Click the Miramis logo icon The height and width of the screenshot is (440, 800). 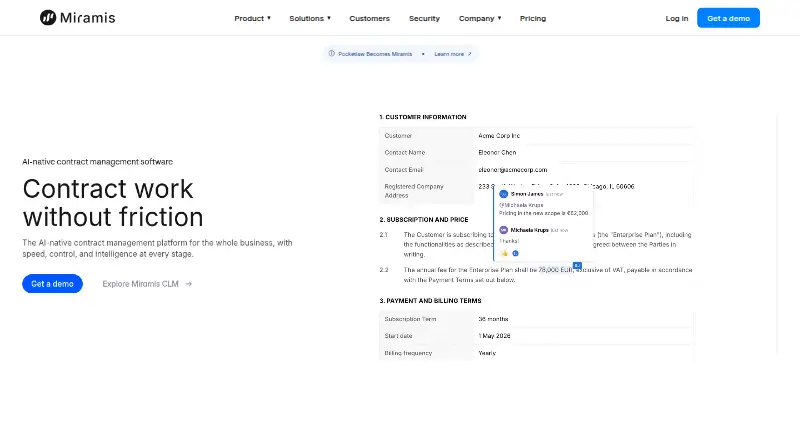(x=48, y=18)
